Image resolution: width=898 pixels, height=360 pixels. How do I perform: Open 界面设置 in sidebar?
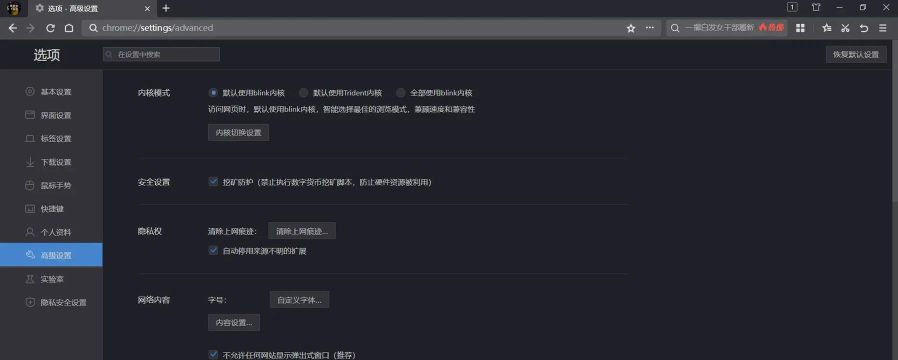pyautogui.click(x=52, y=116)
